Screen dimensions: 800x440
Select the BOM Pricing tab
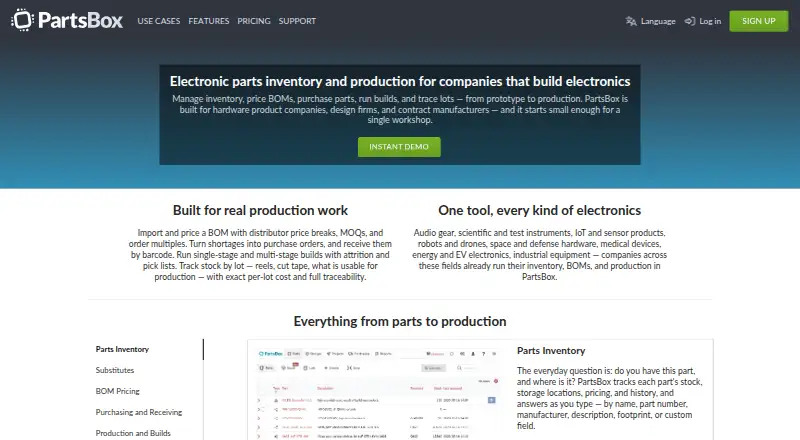(117, 391)
